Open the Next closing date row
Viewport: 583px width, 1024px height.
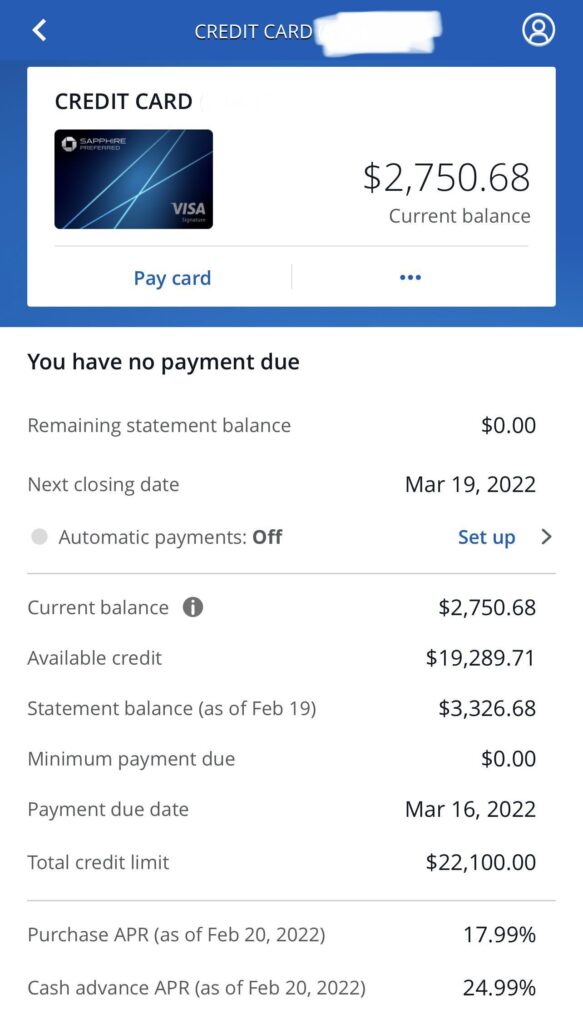[x=291, y=485]
